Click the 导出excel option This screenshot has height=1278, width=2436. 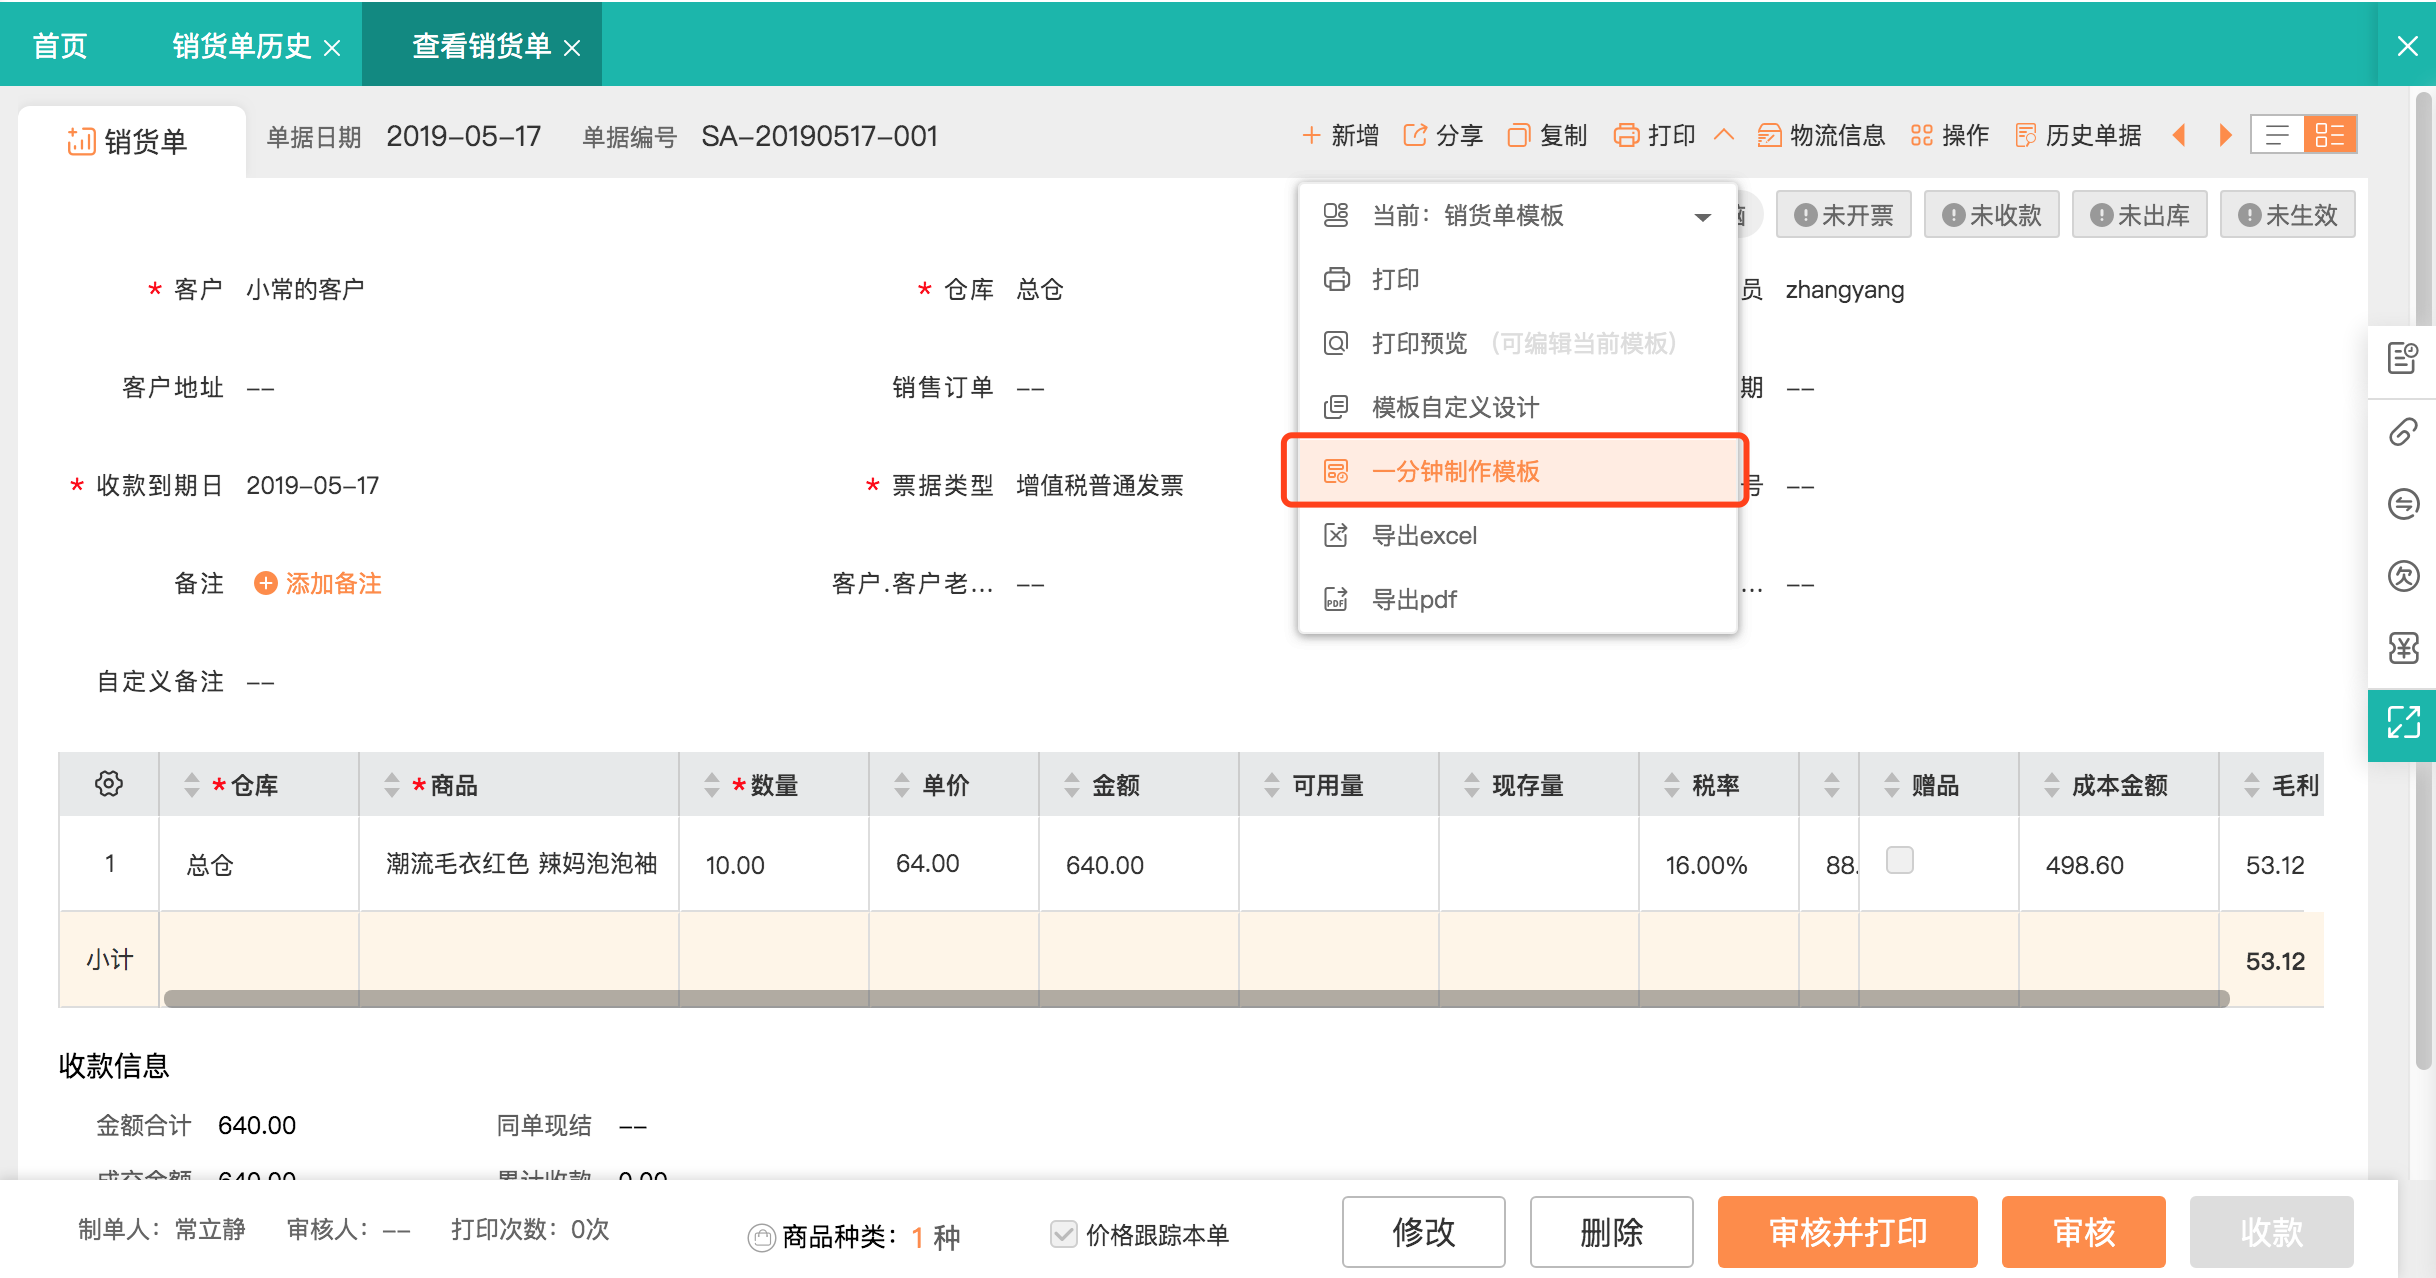tap(1423, 535)
